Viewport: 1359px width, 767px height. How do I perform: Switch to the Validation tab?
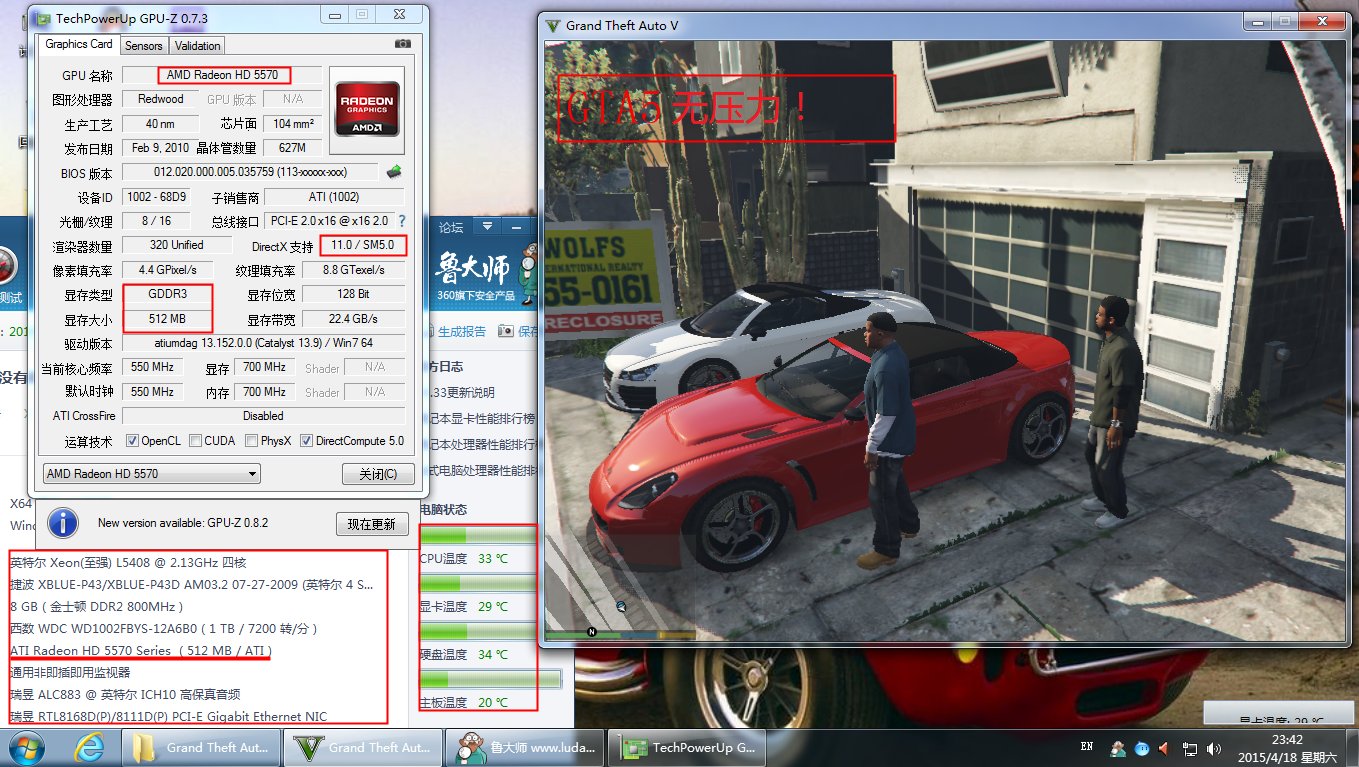(x=196, y=45)
